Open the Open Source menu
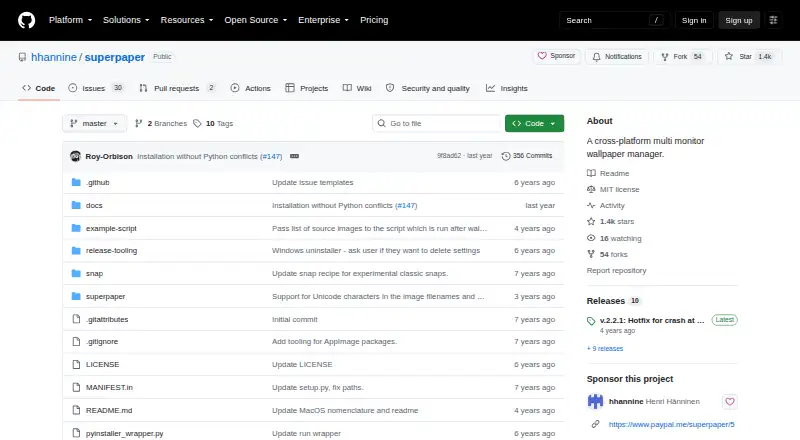 256,20
